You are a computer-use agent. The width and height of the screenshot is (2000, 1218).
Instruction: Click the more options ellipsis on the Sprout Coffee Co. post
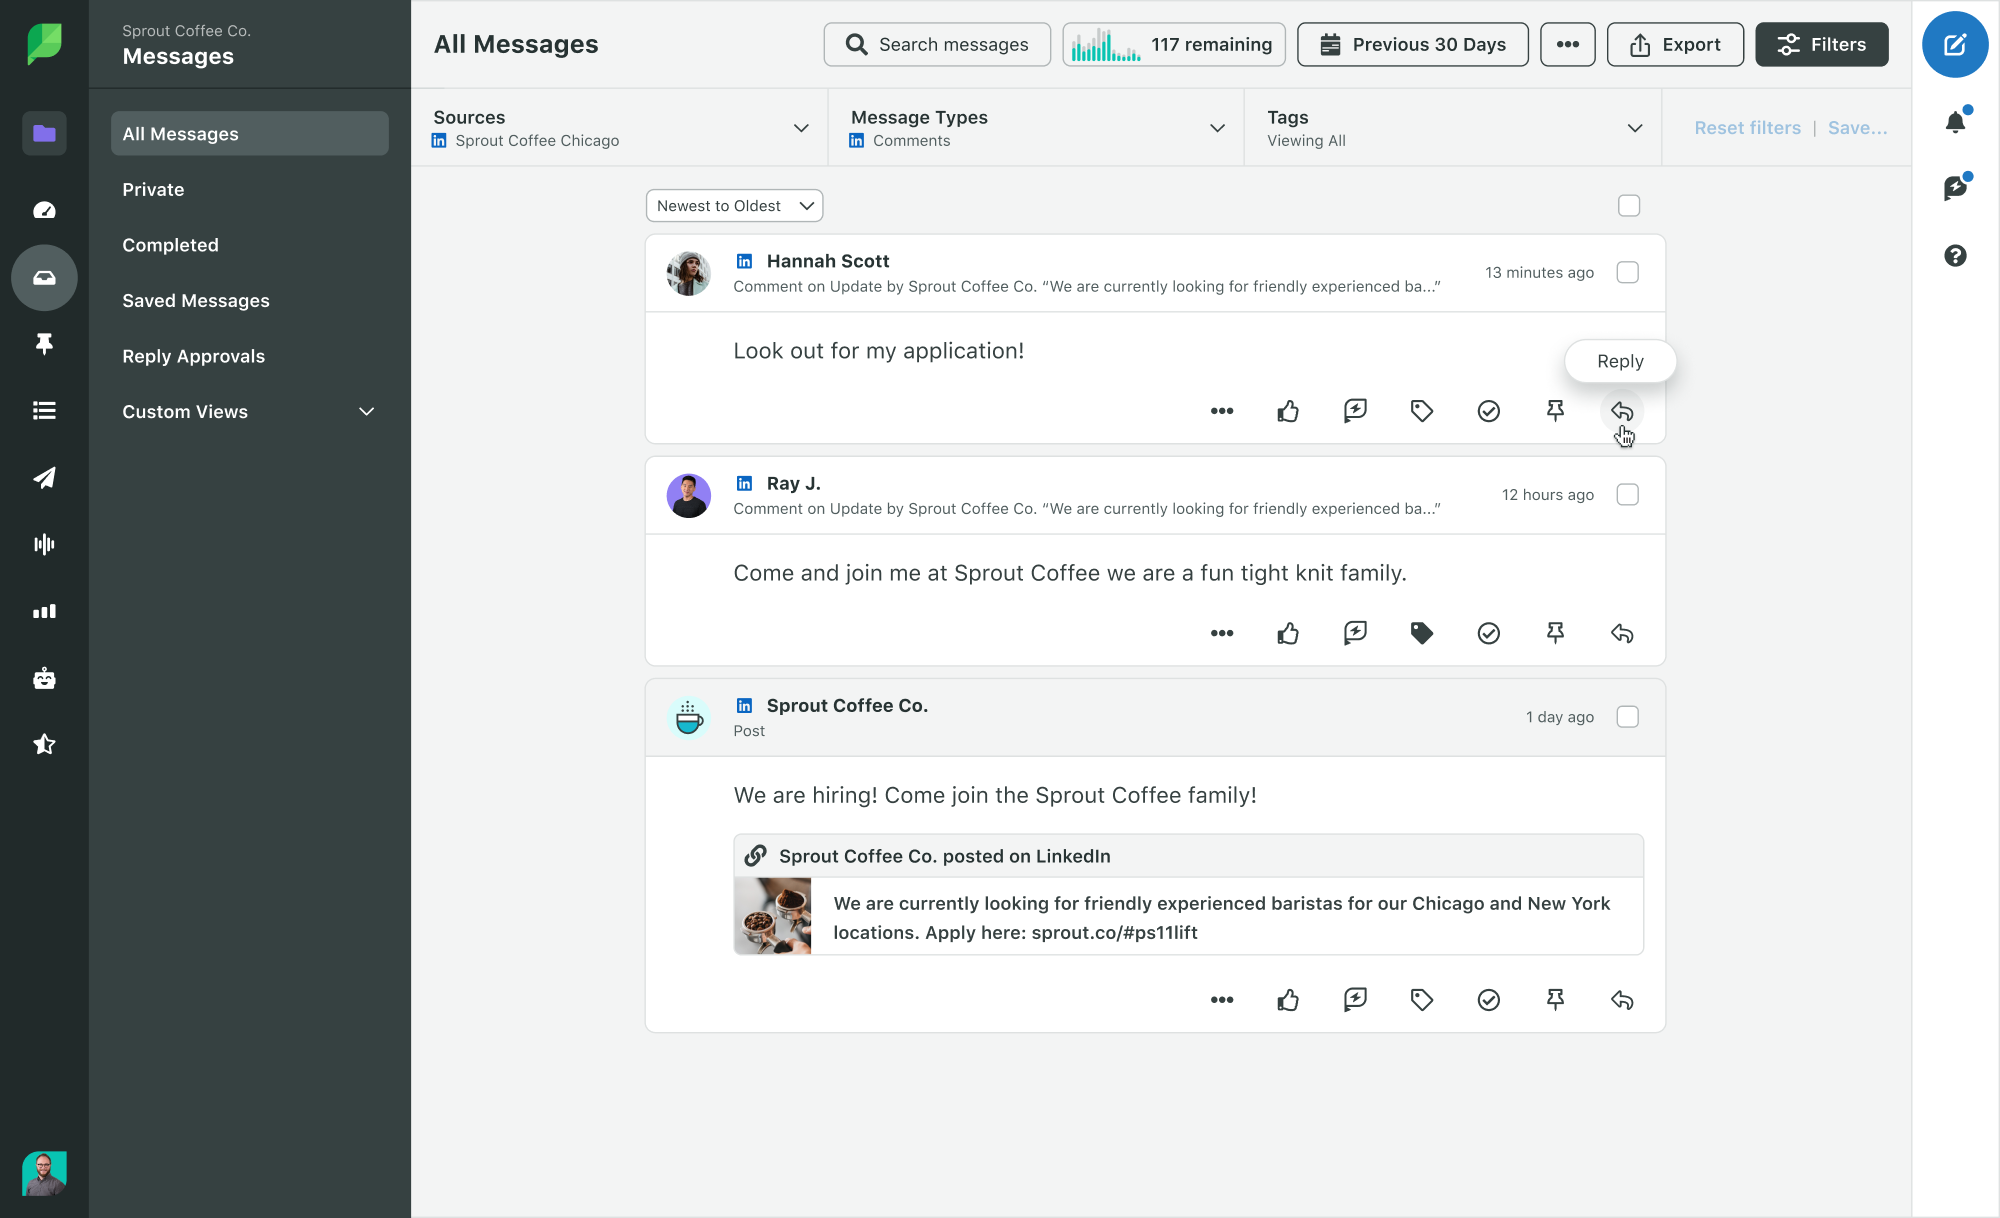pyautogui.click(x=1221, y=1000)
